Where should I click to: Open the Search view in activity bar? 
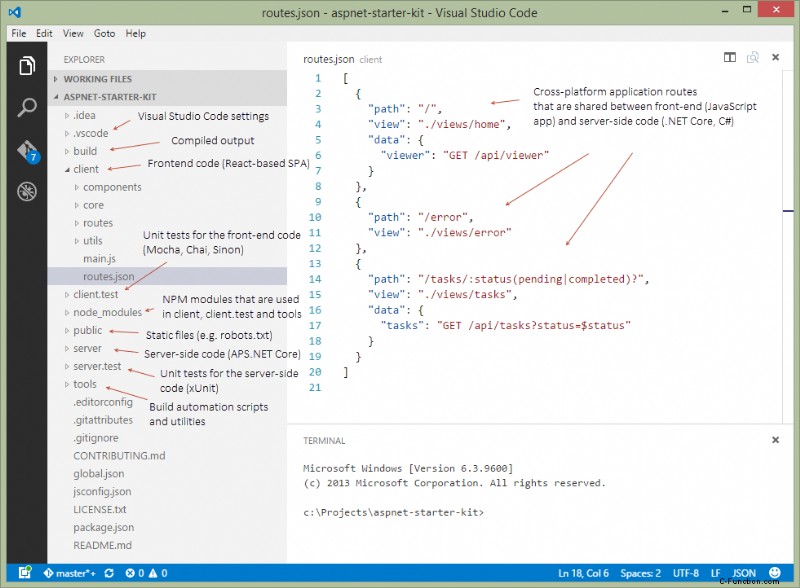click(26, 108)
